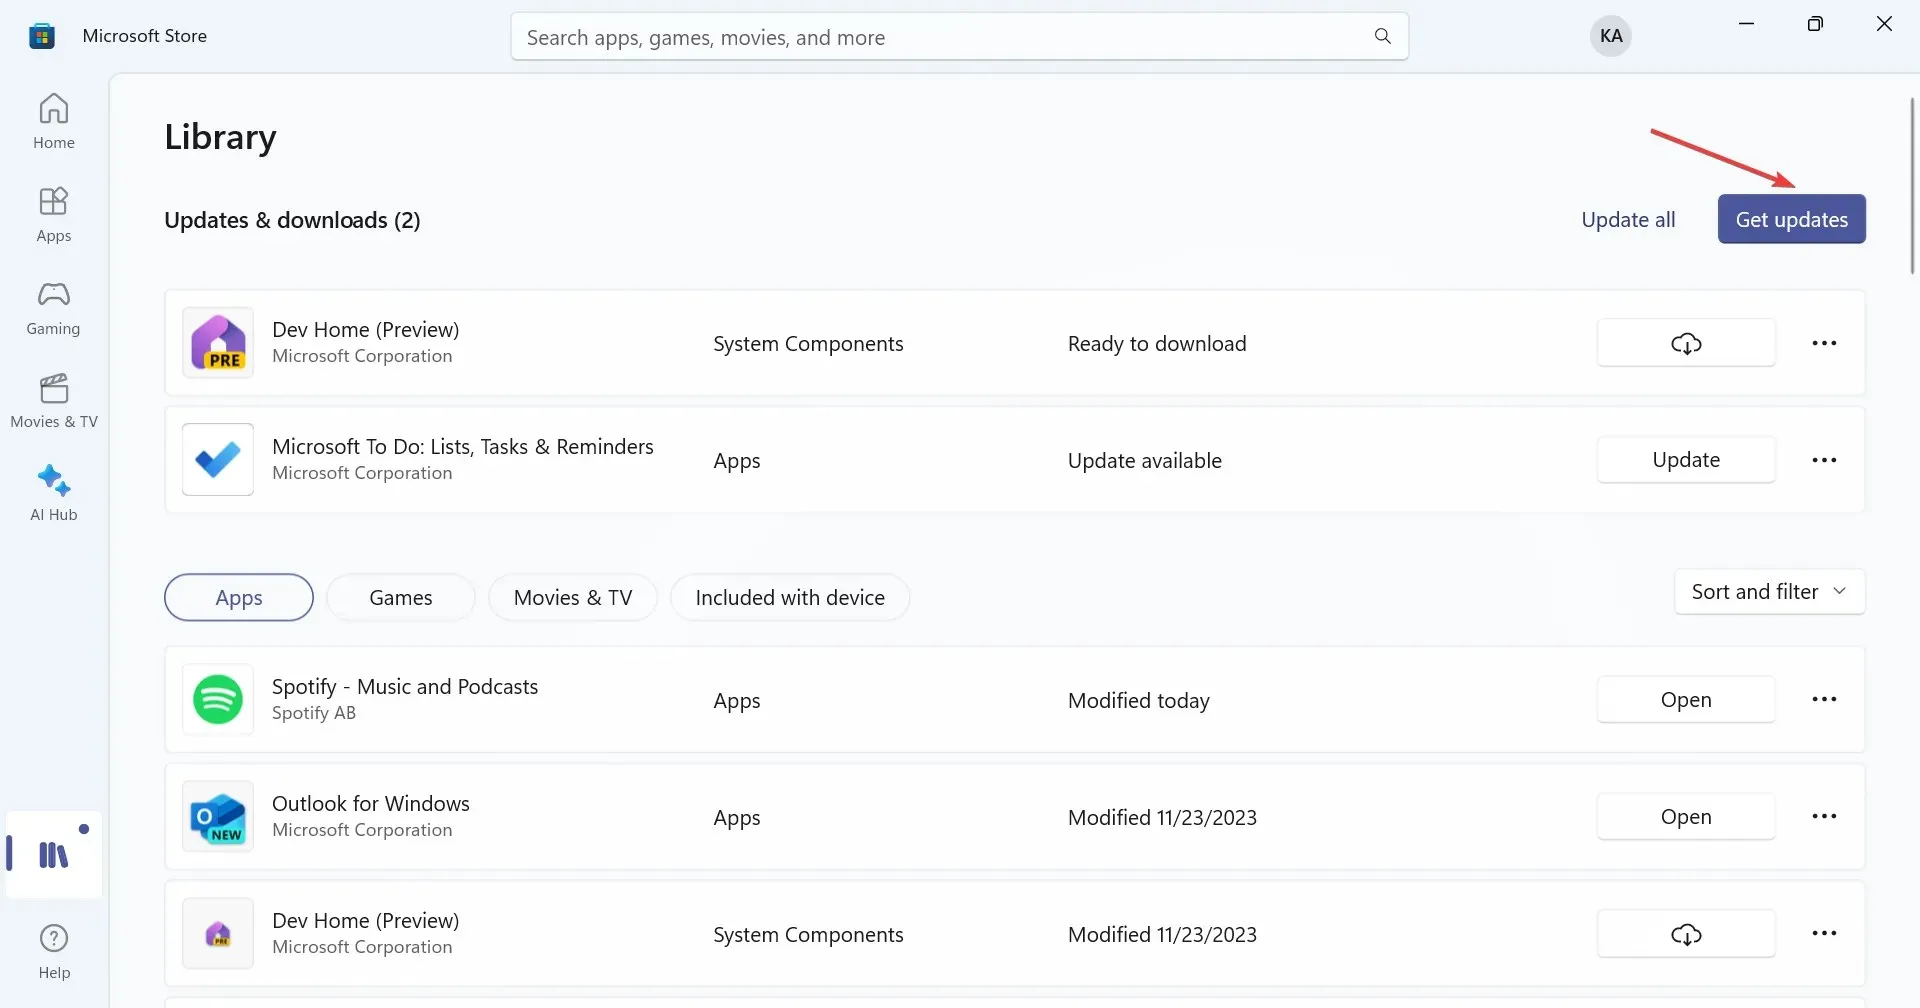Go to Apps in the sidebar
Screen dimensions: 1920x1008
[x=54, y=214]
